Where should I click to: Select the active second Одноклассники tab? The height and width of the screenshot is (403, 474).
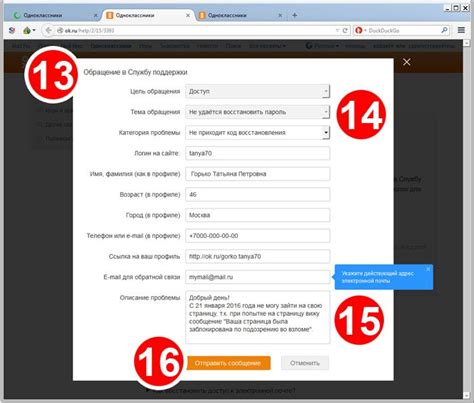pyautogui.click(x=147, y=15)
